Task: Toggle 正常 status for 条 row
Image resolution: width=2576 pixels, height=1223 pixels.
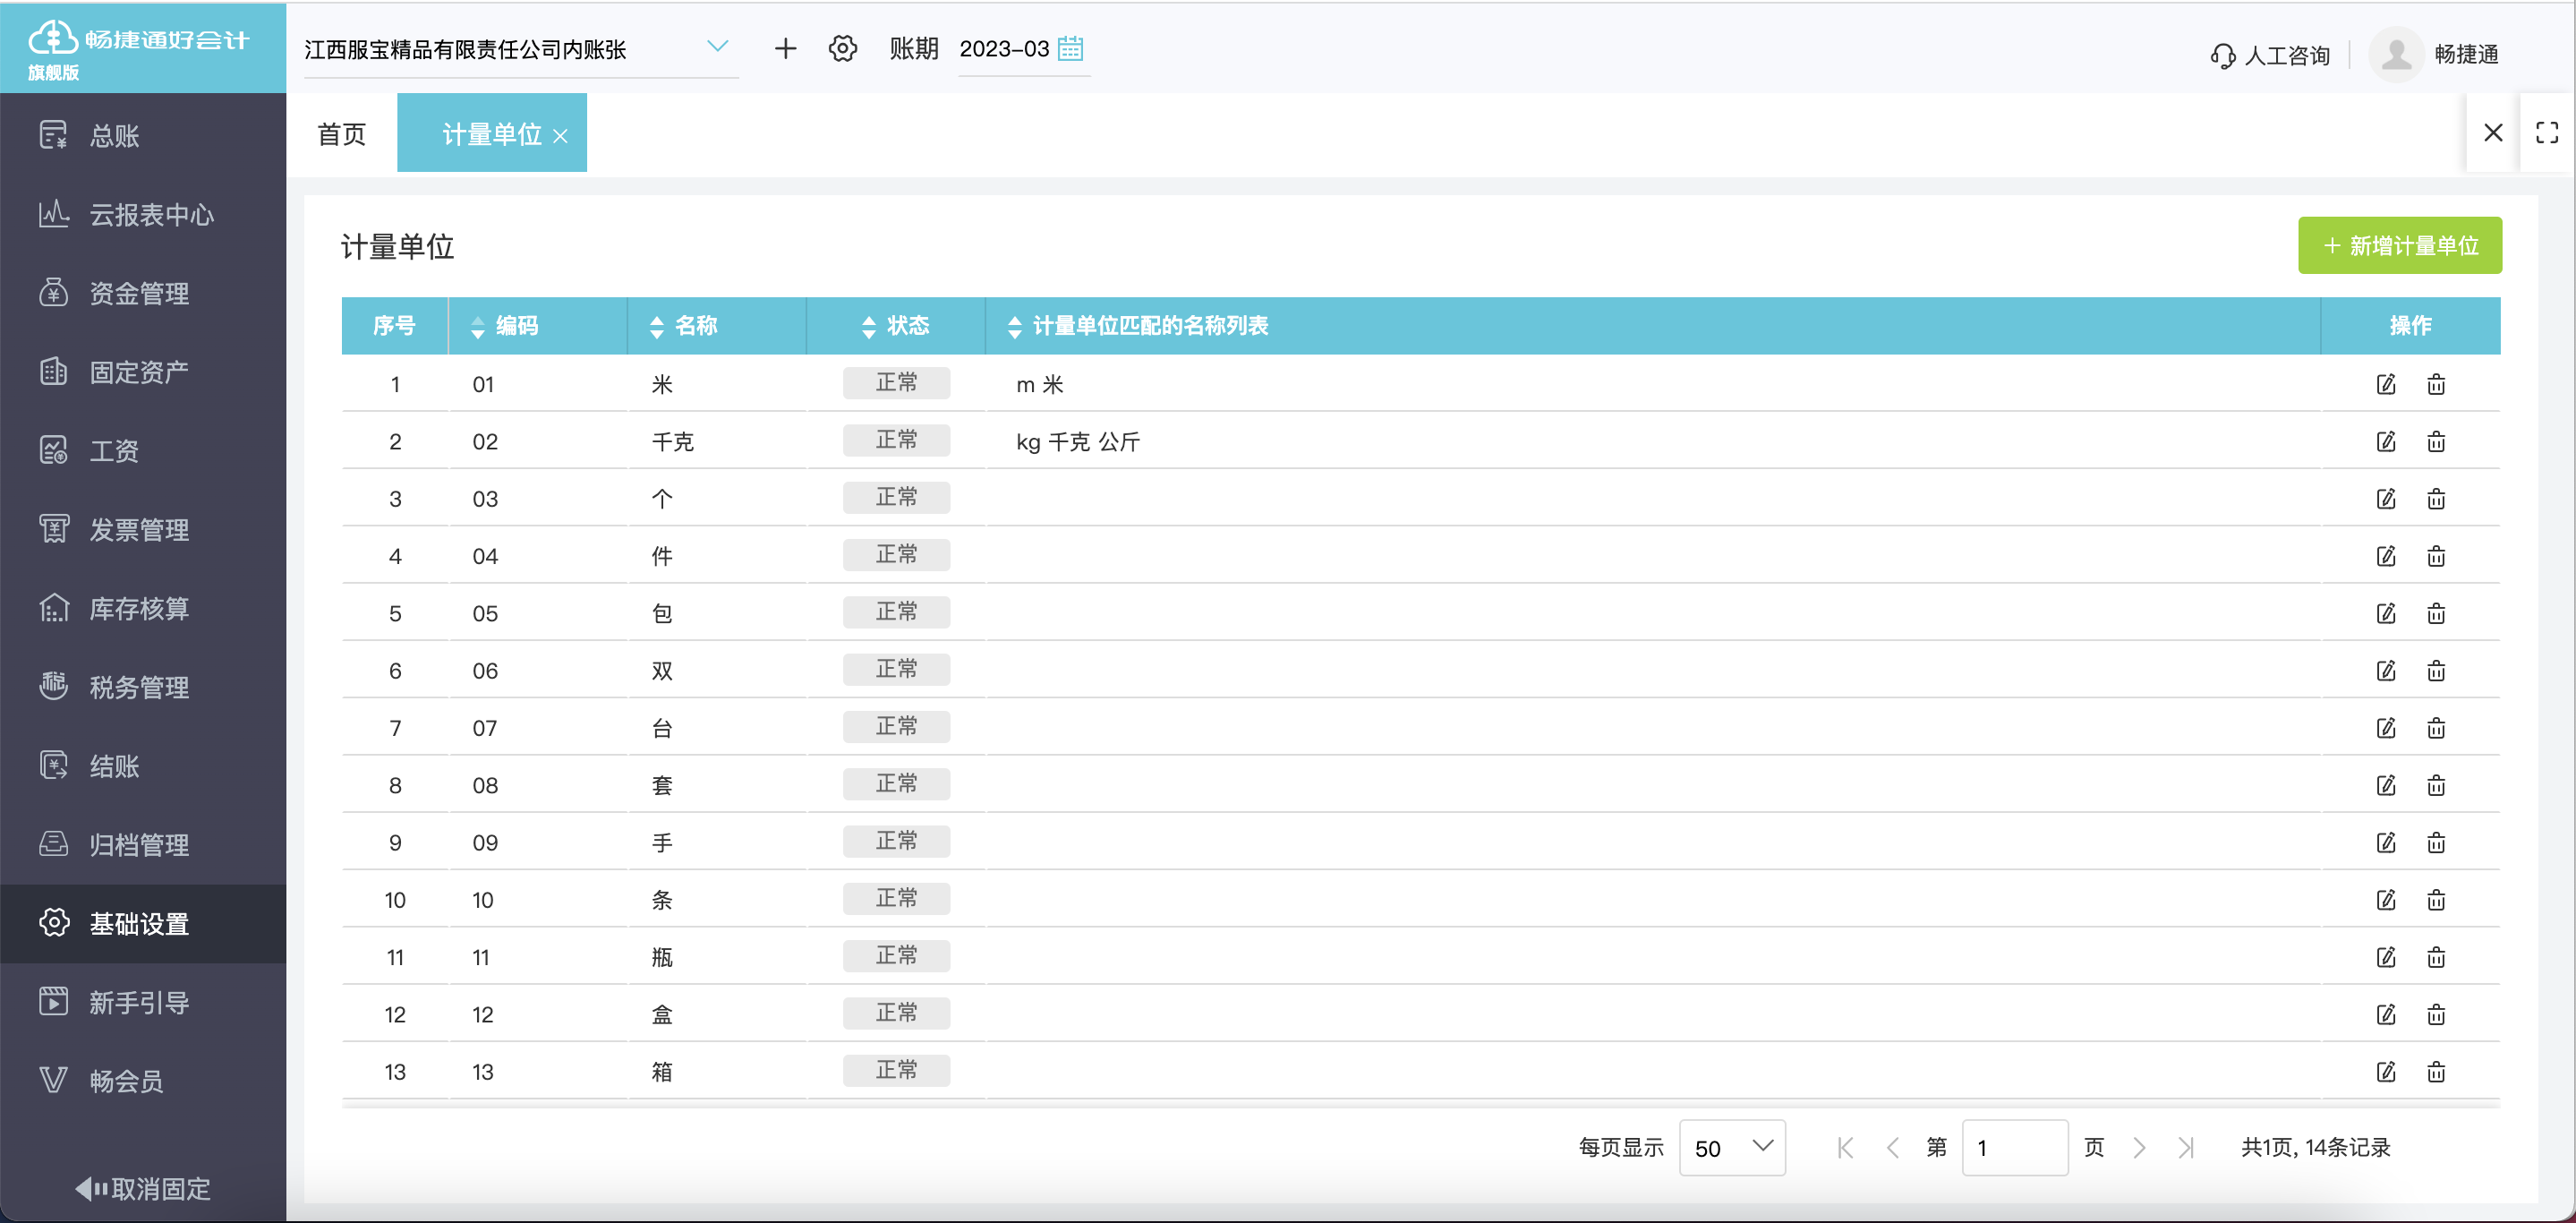Action: [x=899, y=899]
